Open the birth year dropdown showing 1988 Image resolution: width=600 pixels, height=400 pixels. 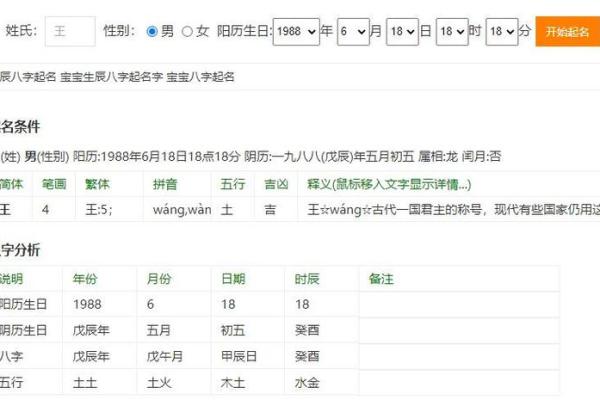pyautogui.click(x=296, y=32)
